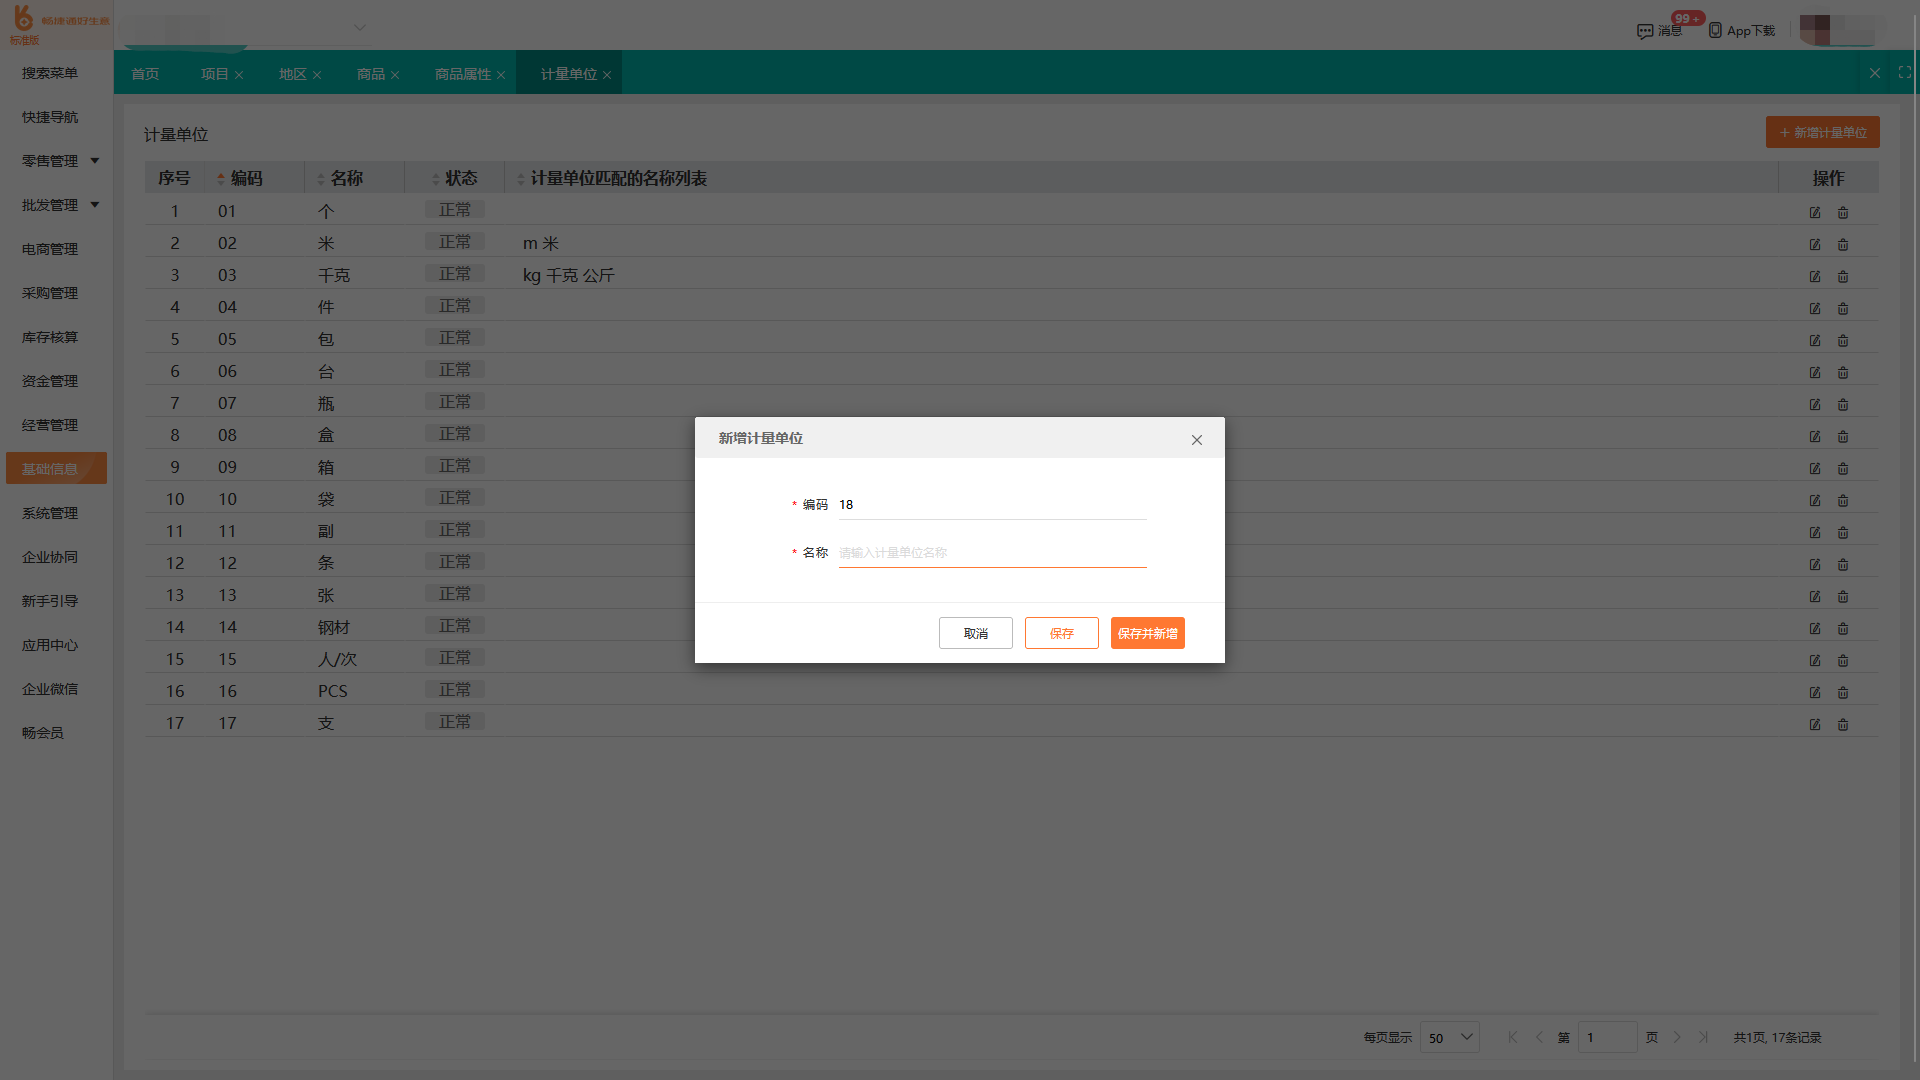Click 保存 button in dialog

click(1062, 632)
